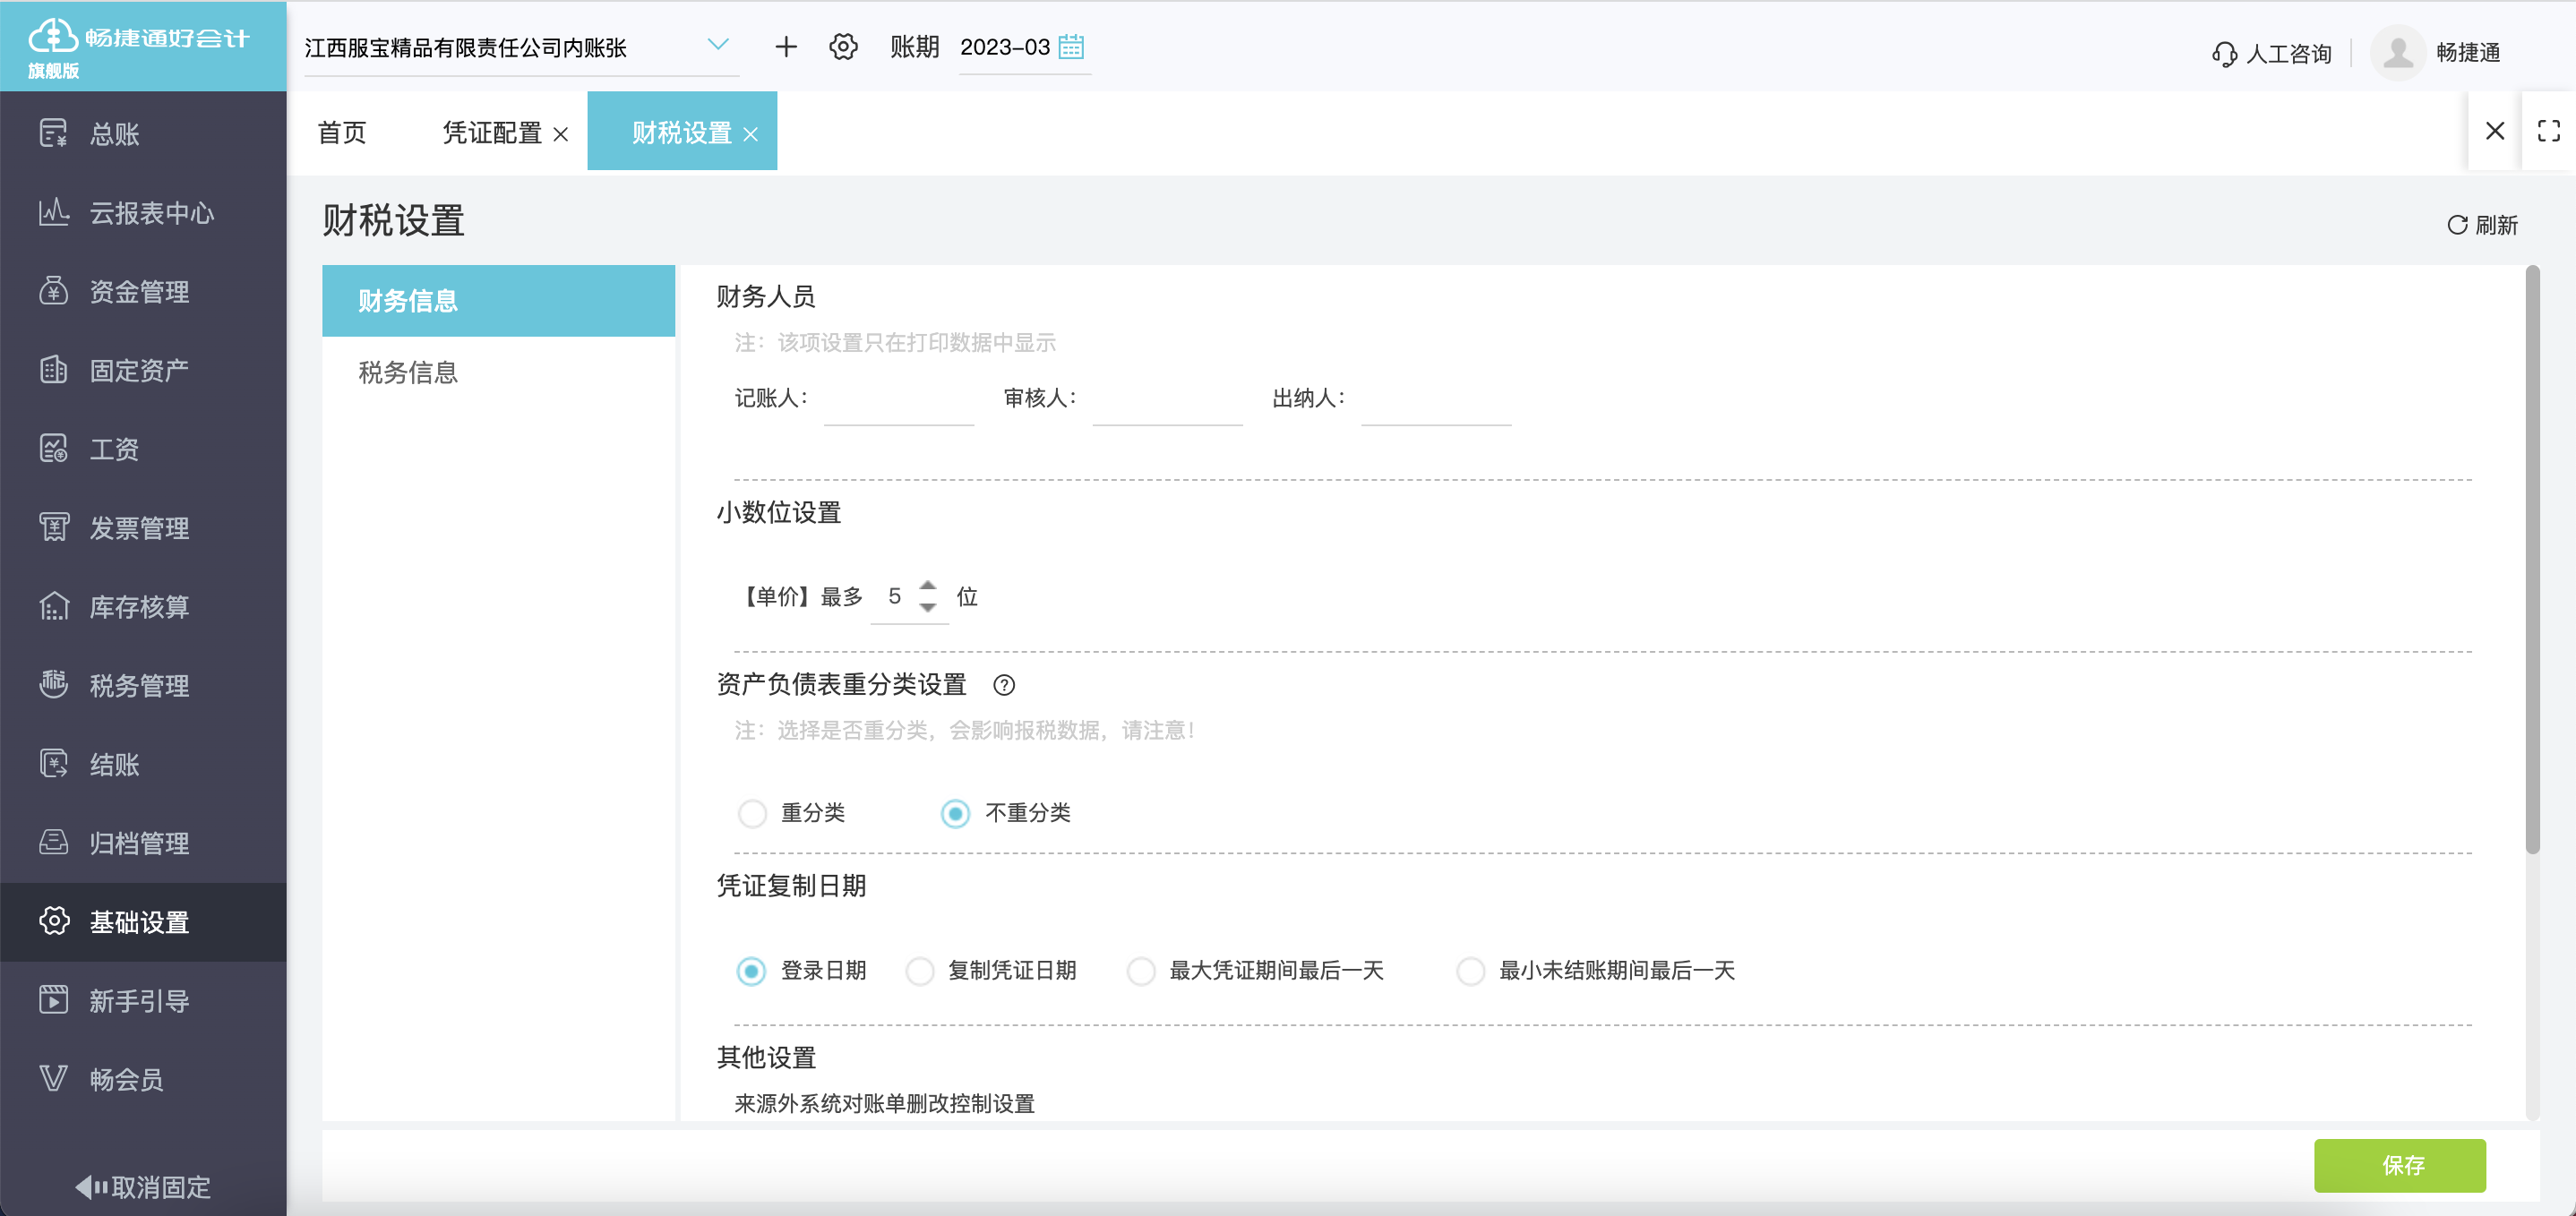Increment 单价小数位 stepper up
Screen dimensions: 2576x1216
click(930, 587)
